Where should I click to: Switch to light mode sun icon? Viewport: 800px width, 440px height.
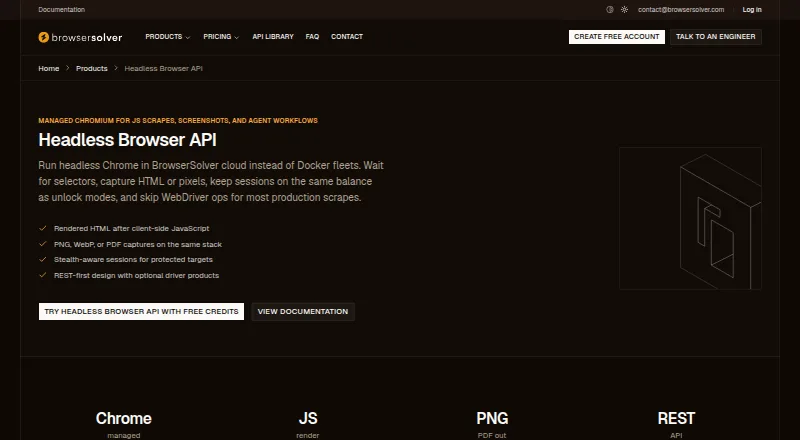coord(624,10)
